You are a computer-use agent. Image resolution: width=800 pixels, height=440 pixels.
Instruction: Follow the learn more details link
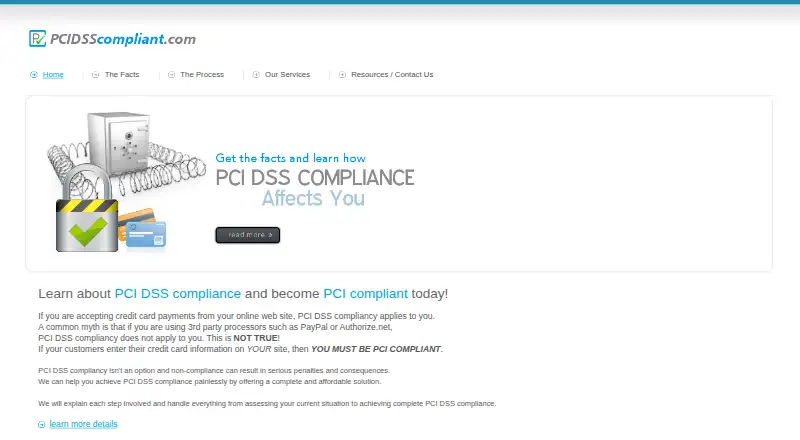tap(83, 424)
